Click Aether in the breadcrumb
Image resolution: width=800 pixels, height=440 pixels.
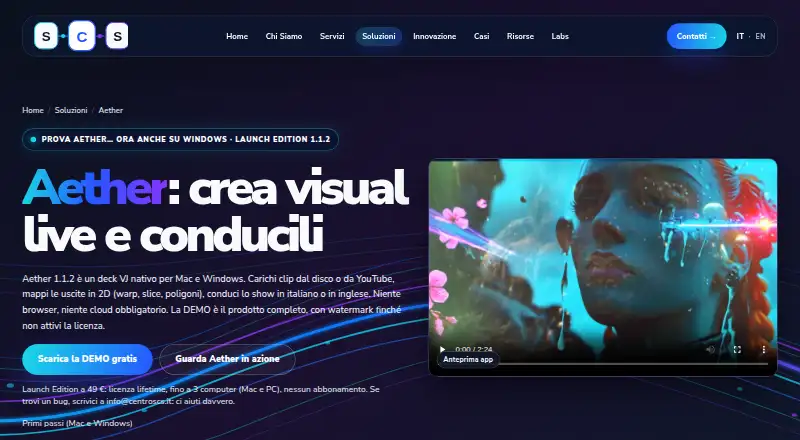click(x=111, y=110)
